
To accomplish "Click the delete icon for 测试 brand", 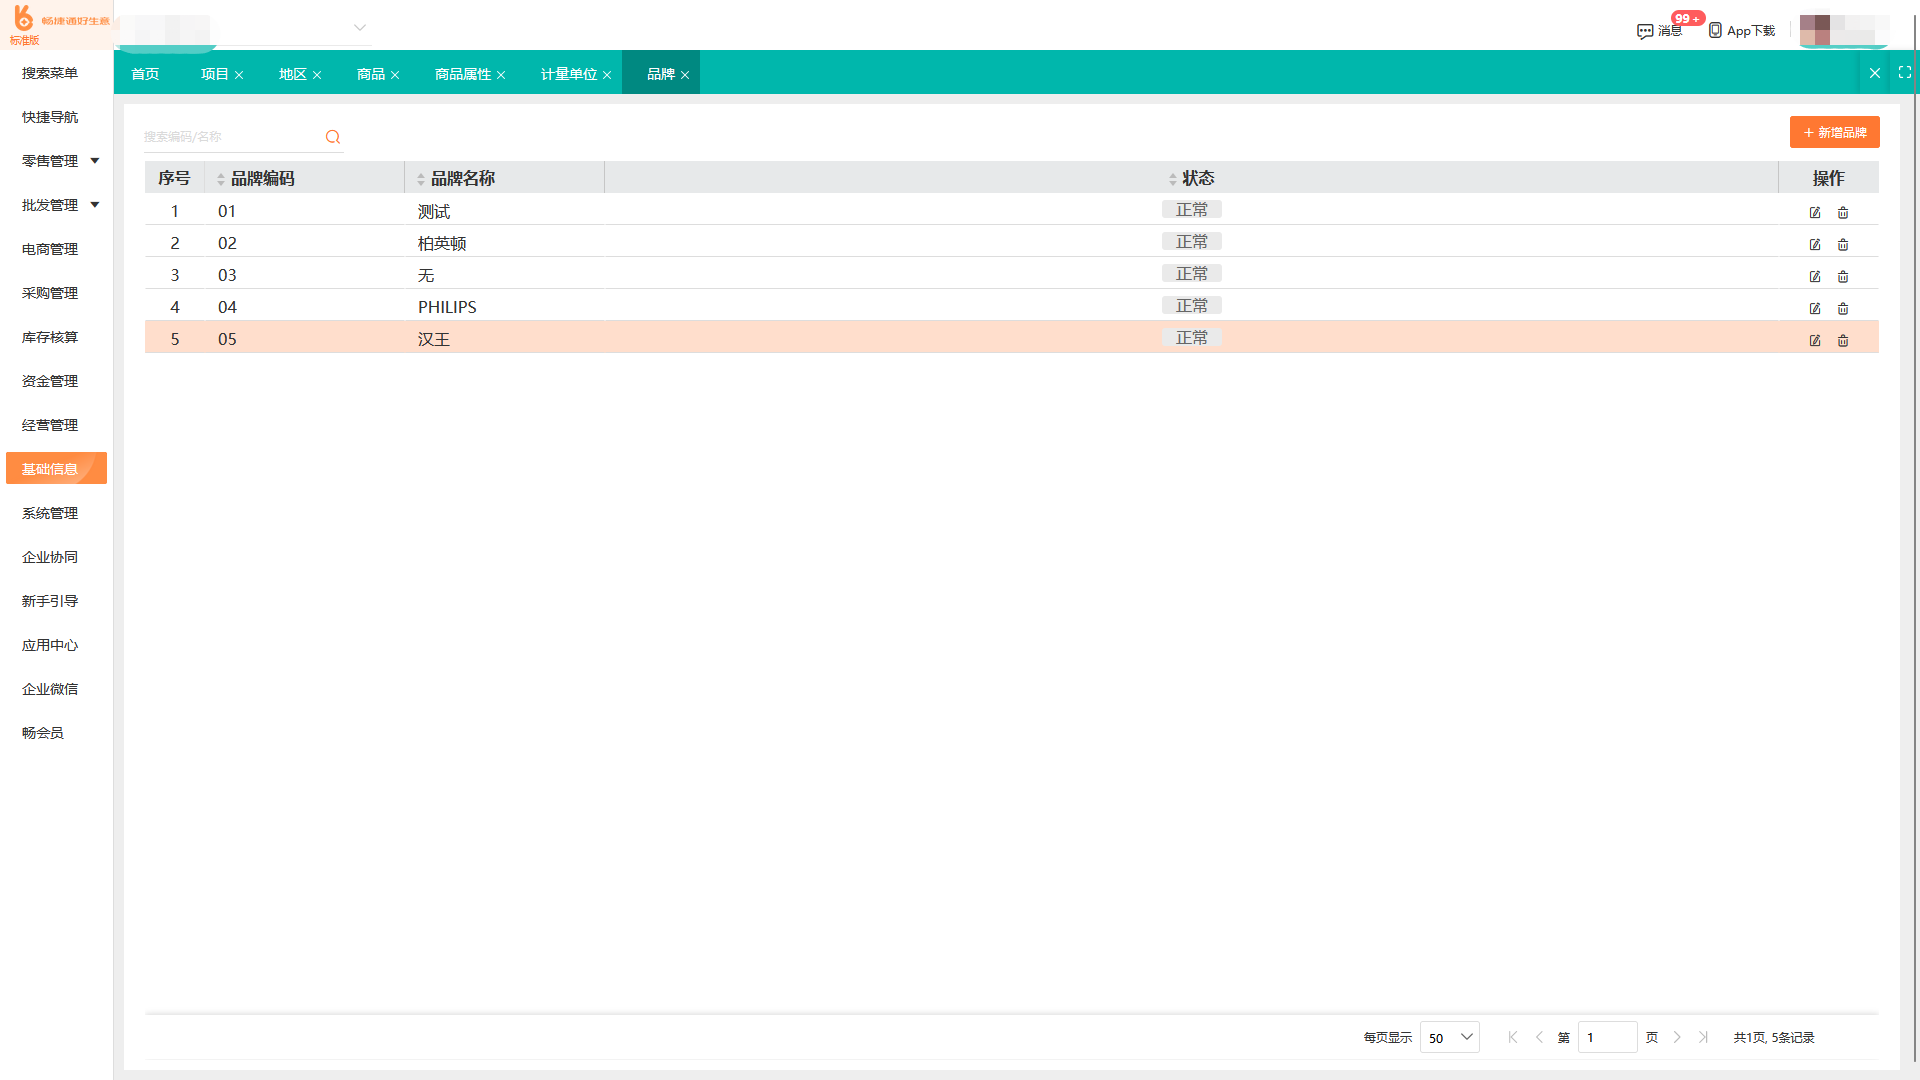I will pyautogui.click(x=1844, y=211).
